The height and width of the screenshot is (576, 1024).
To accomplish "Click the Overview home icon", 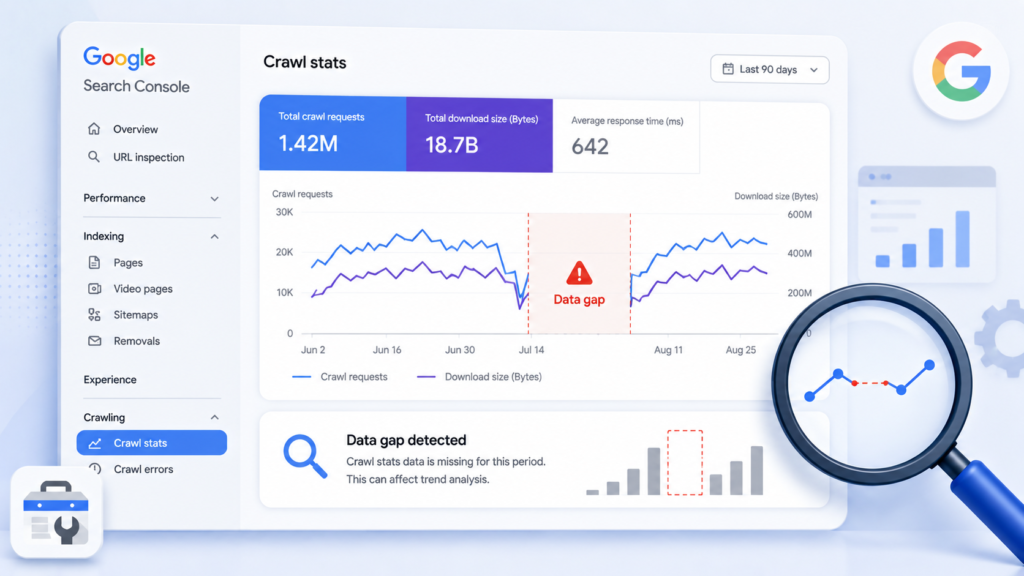I will tap(94, 129).
